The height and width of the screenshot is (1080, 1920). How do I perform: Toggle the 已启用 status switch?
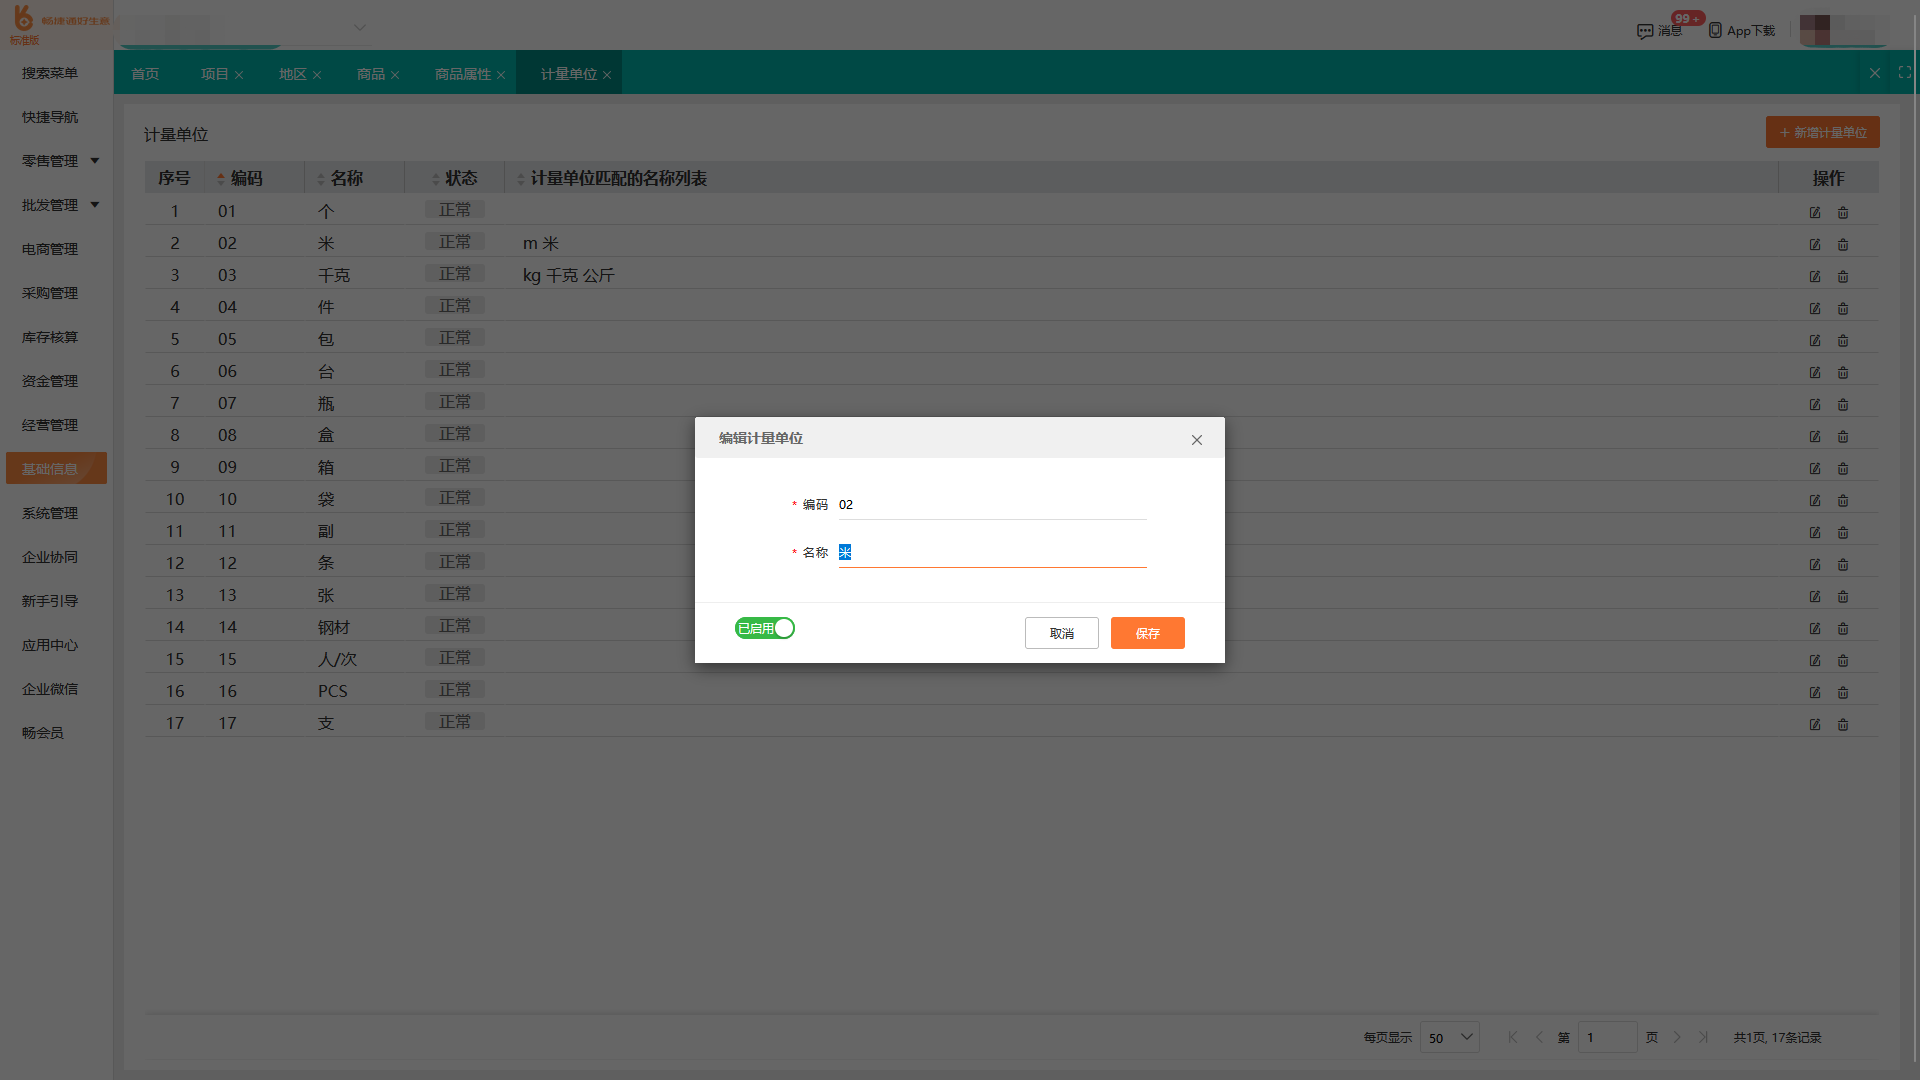point(765,628)
